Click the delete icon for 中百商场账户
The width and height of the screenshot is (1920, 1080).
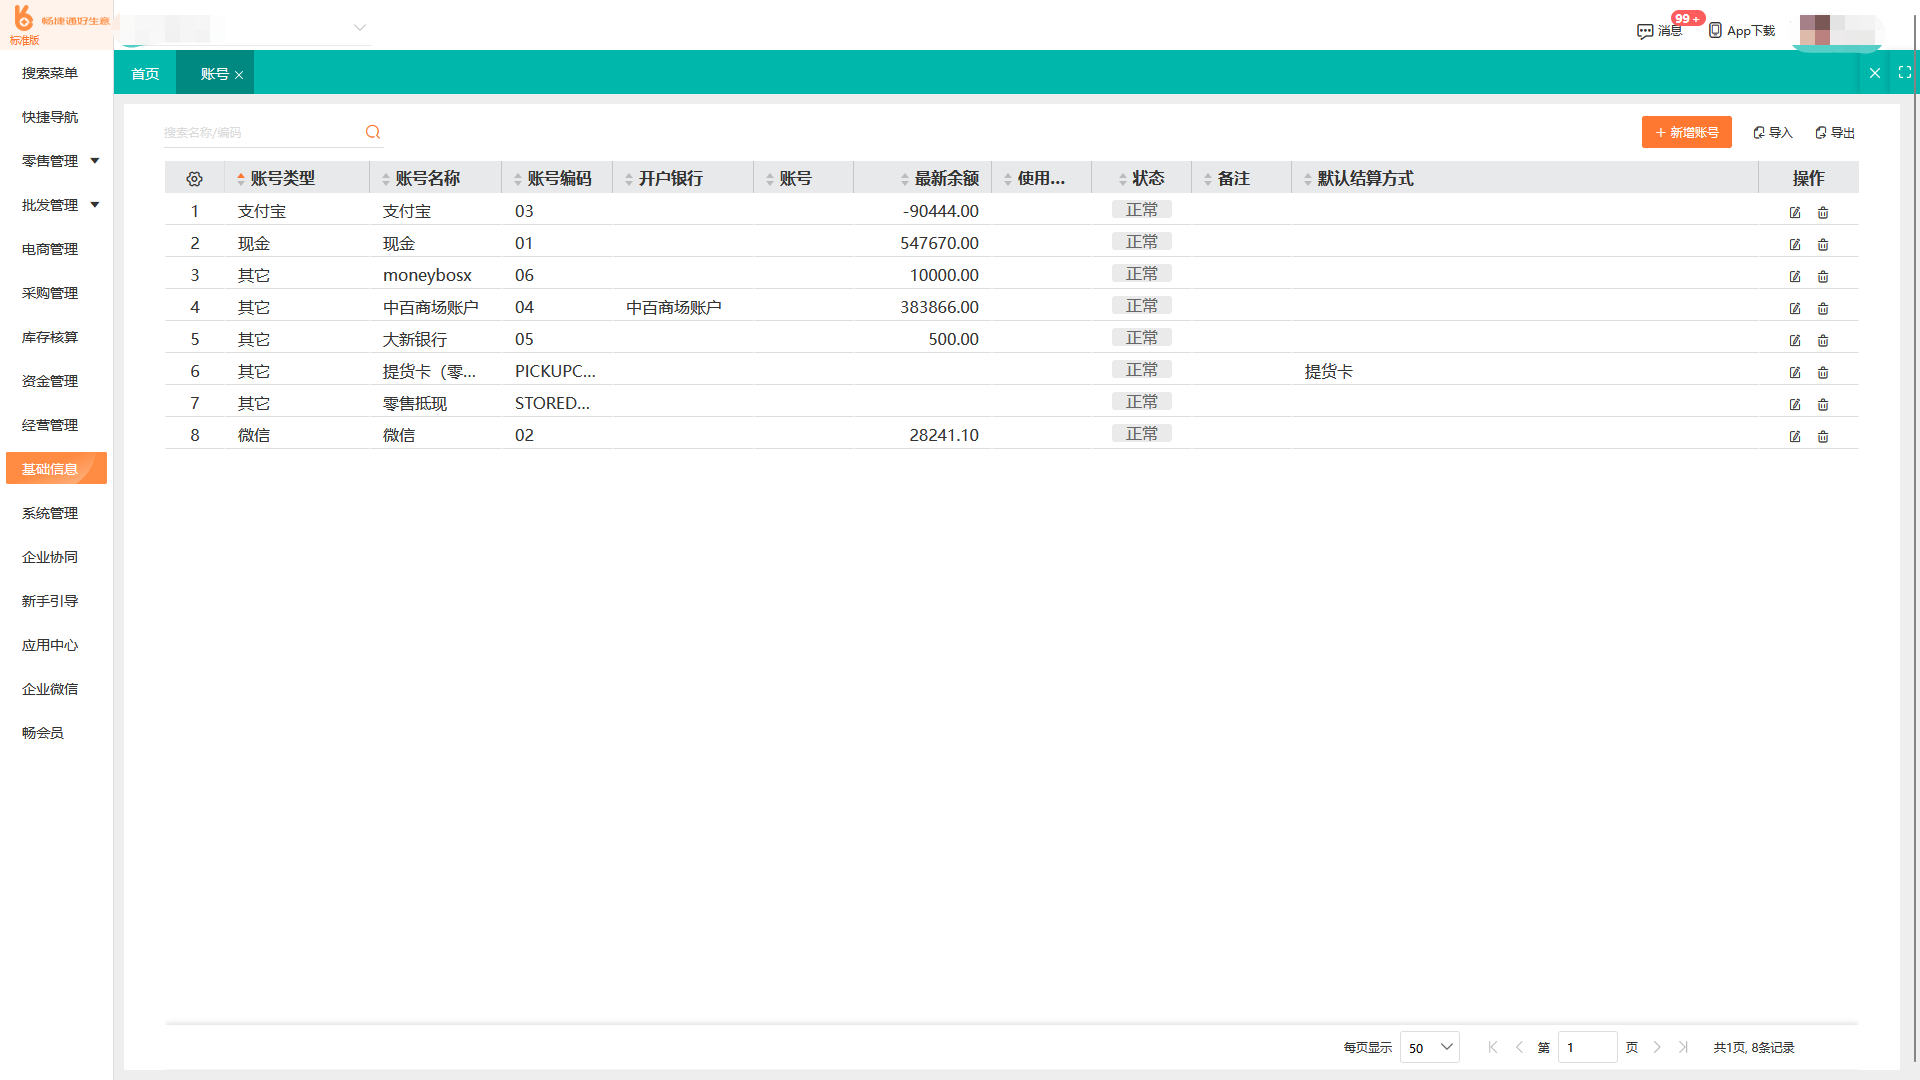tap(1822, 306)
